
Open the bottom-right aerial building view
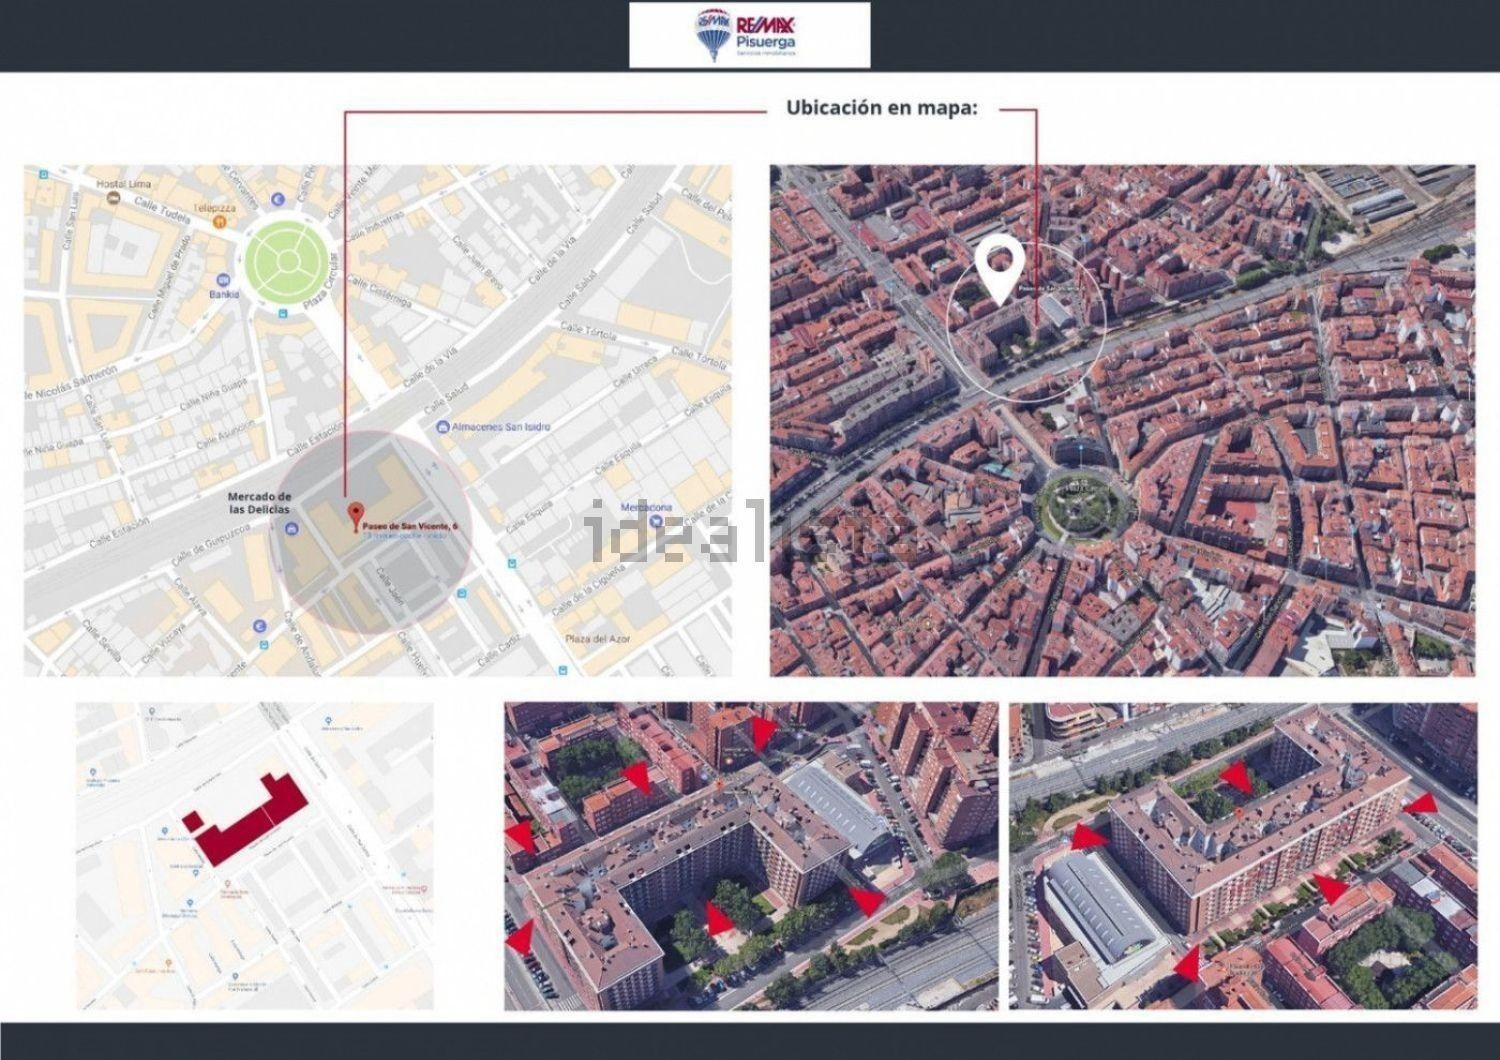click(x=1242, y=856)
